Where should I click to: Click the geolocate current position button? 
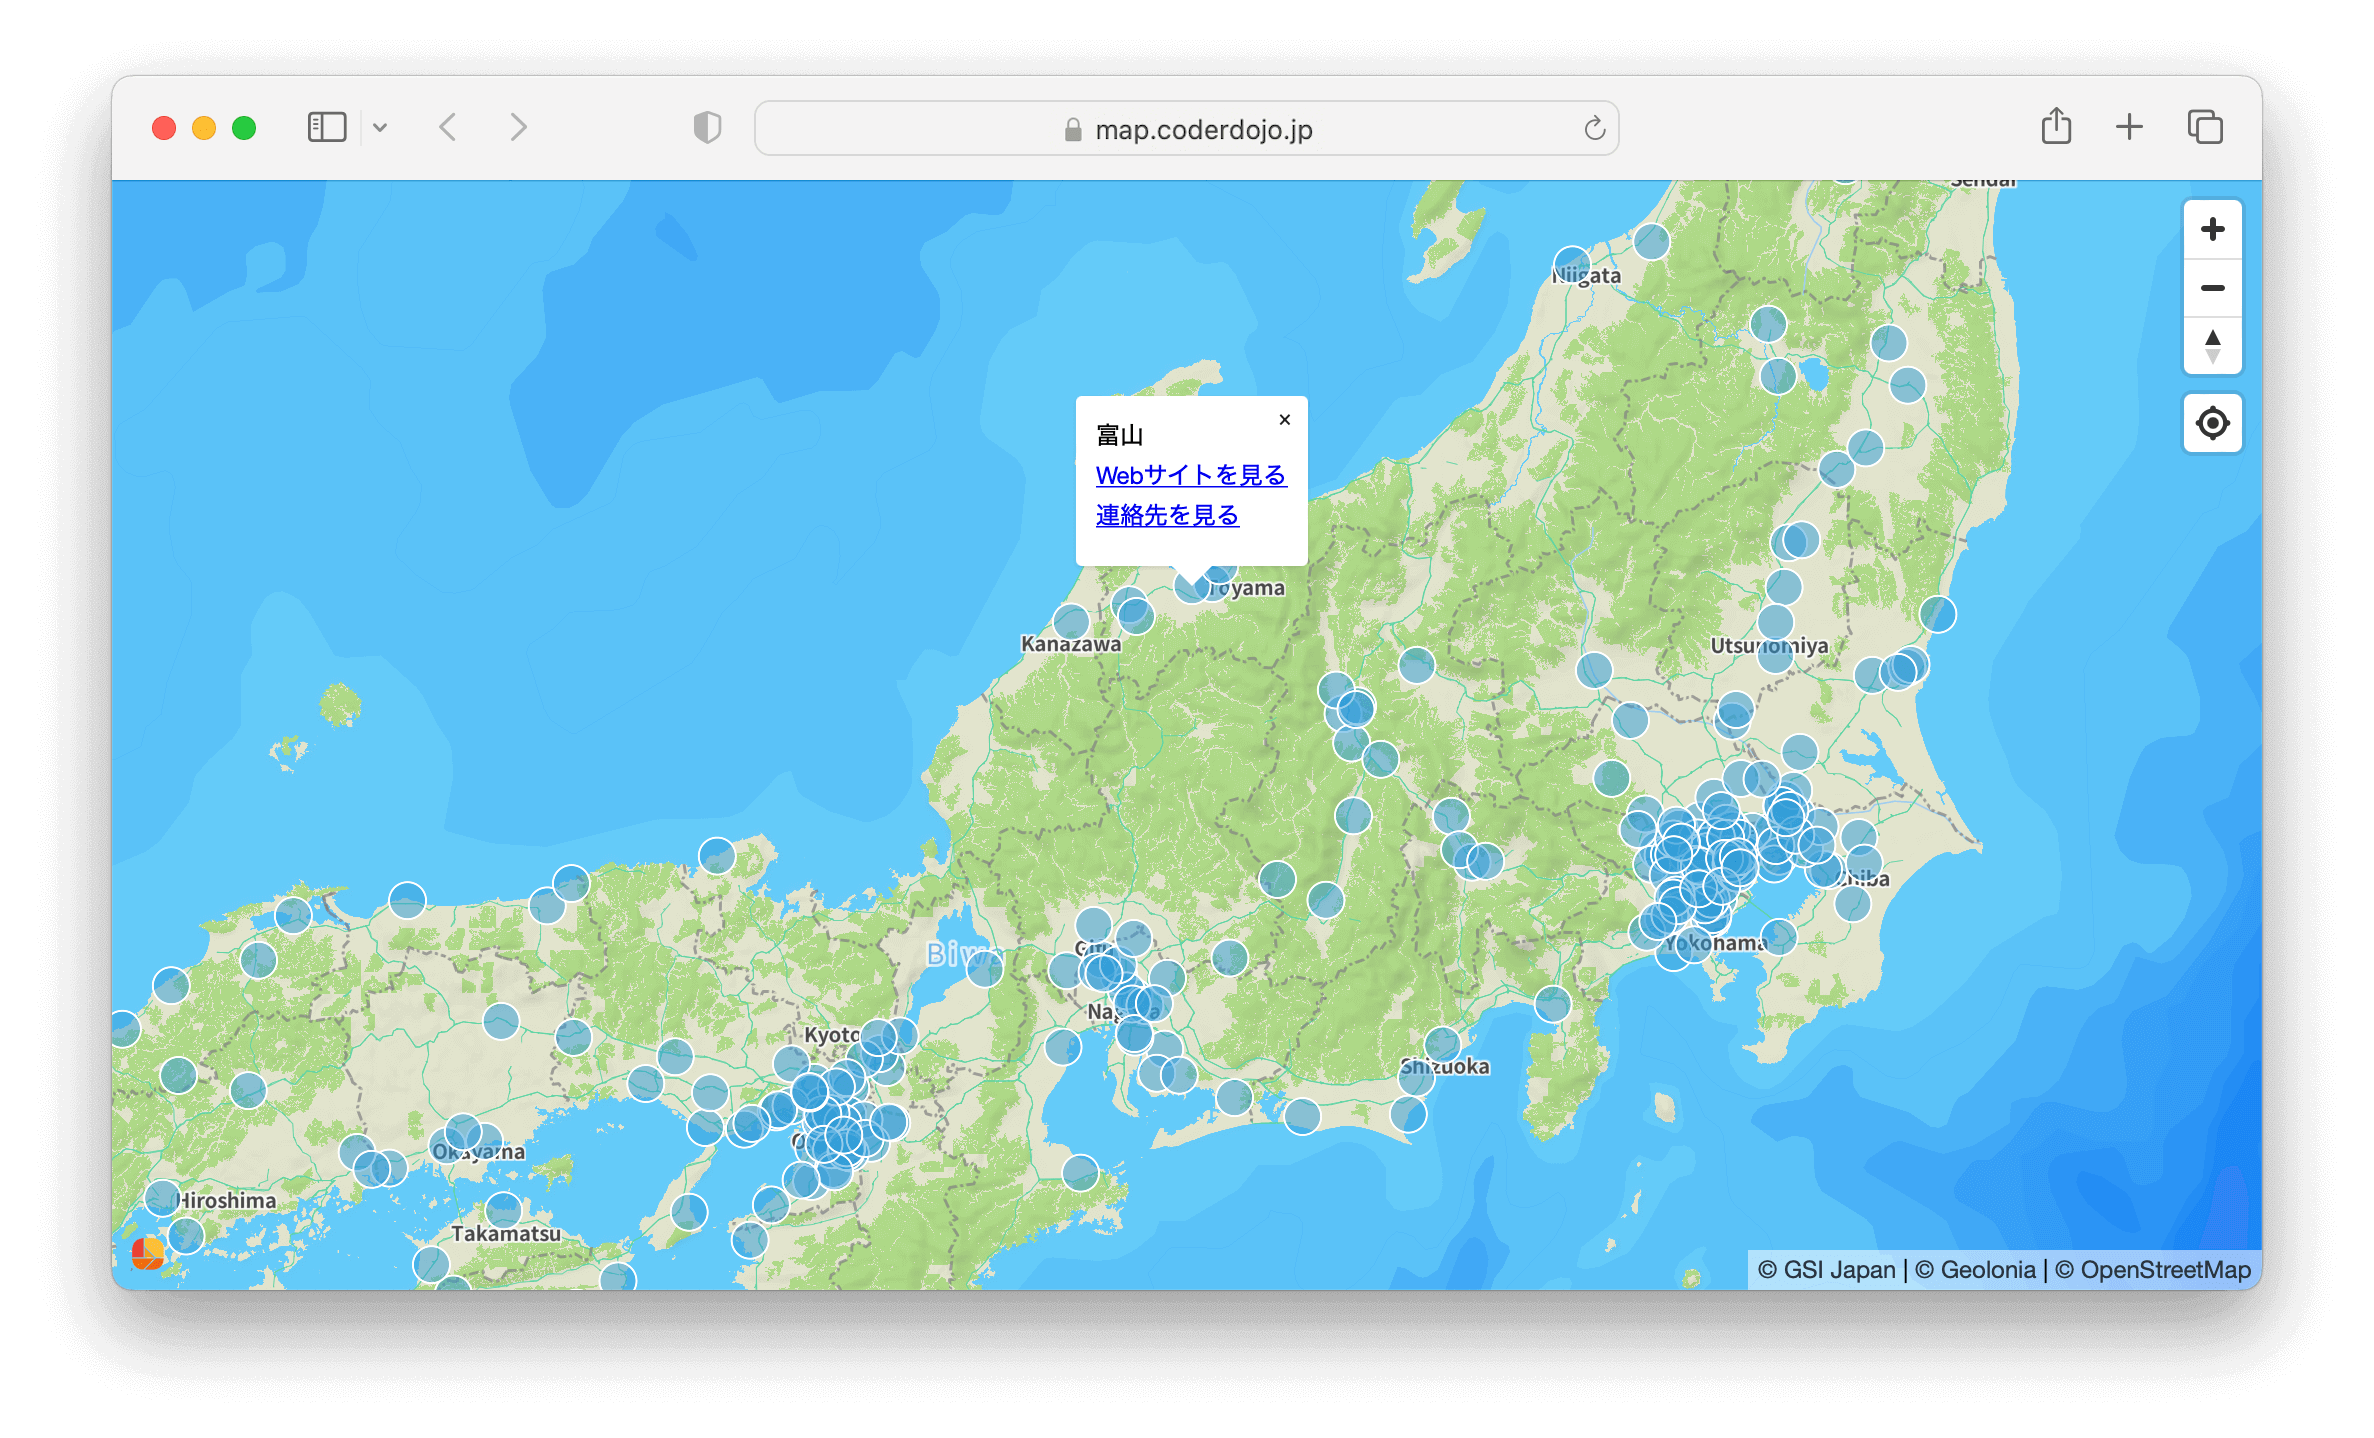[x=2212, y=423]
